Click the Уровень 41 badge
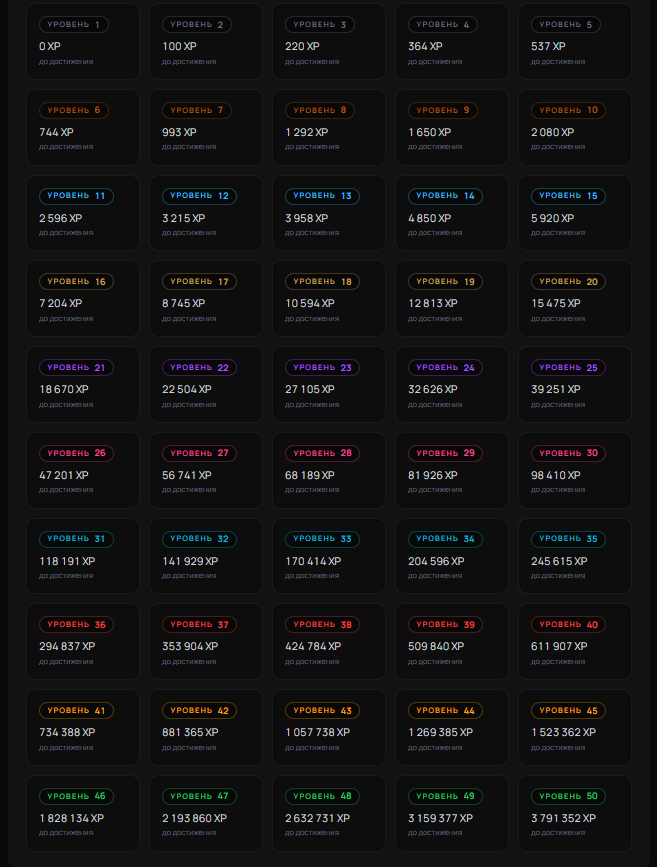 click(x=76, y=711)
